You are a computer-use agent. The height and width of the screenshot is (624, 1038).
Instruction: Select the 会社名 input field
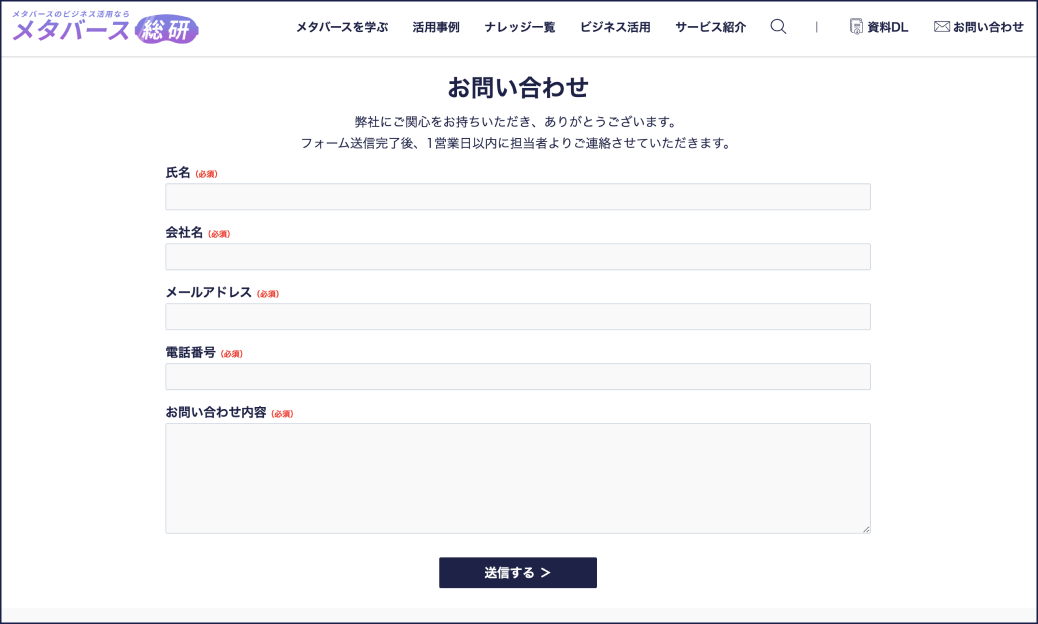click(517, 256)
